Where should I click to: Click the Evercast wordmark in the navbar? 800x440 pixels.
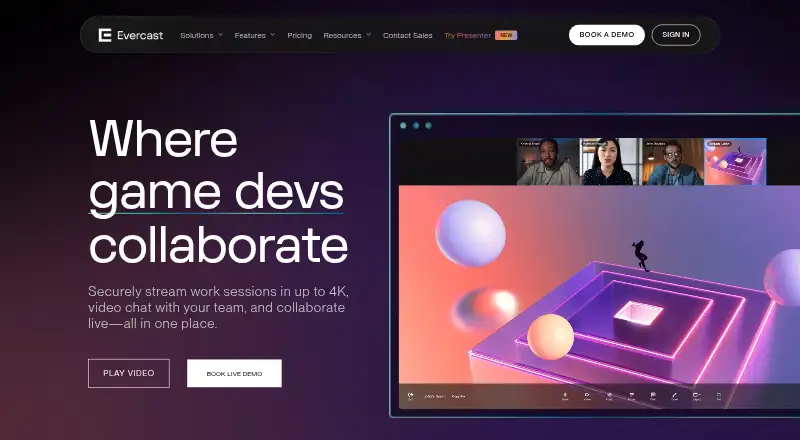click(140, 35)
